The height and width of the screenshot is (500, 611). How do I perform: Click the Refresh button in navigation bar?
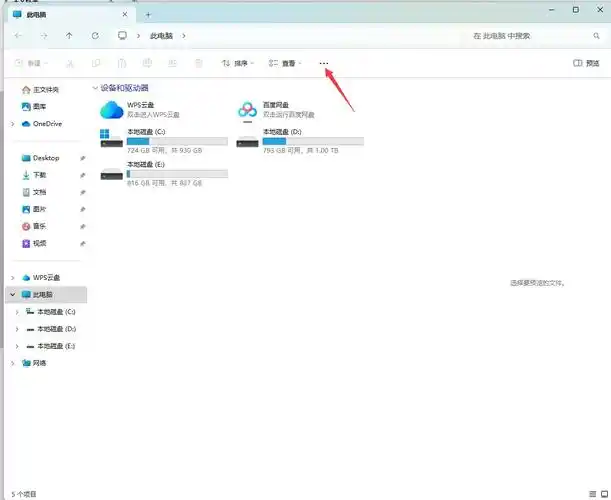coord(95,36)
